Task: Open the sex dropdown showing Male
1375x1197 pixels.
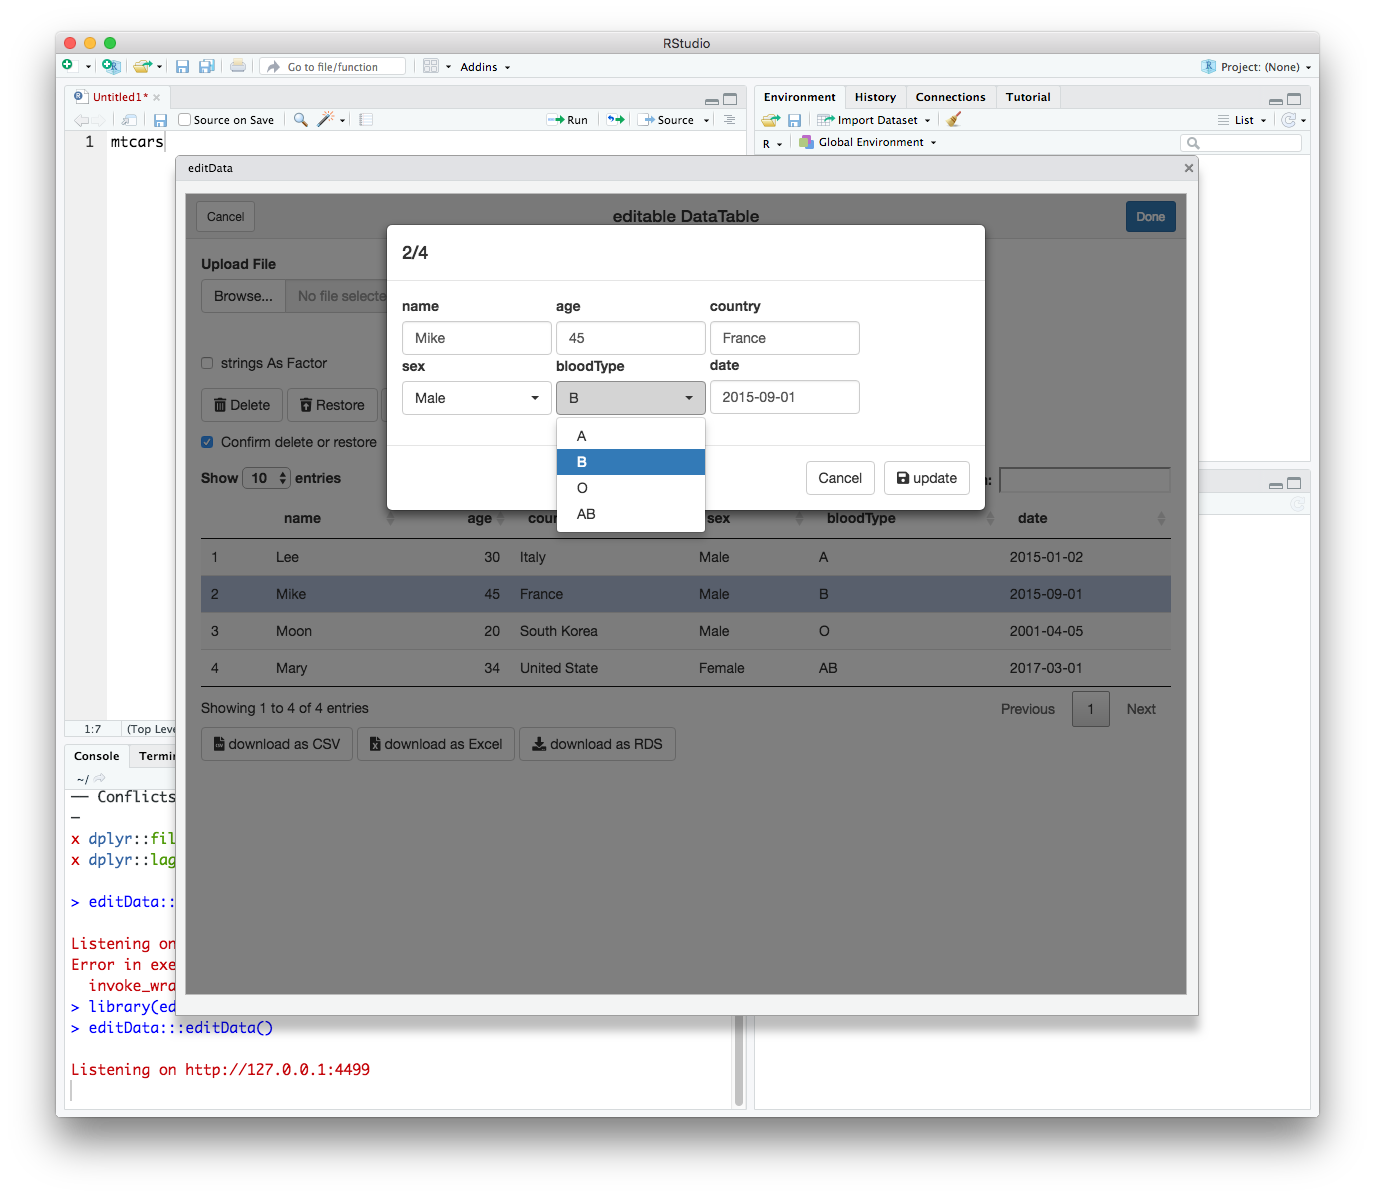Action: point(476,398)
